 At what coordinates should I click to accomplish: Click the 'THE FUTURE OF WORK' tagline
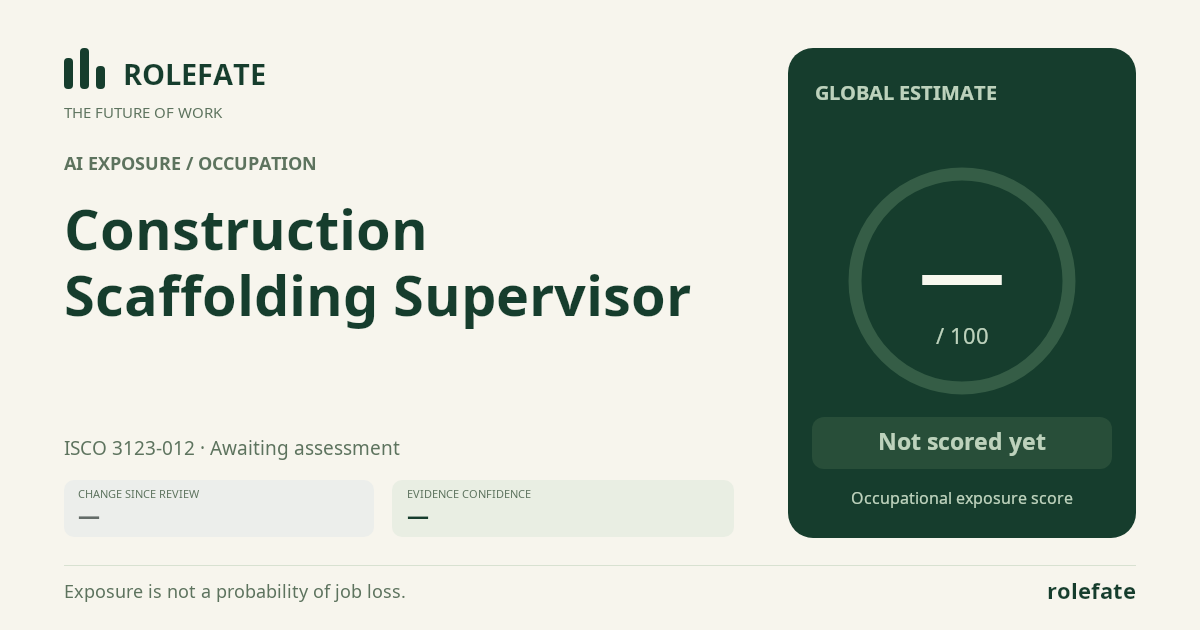coord(143,113)
